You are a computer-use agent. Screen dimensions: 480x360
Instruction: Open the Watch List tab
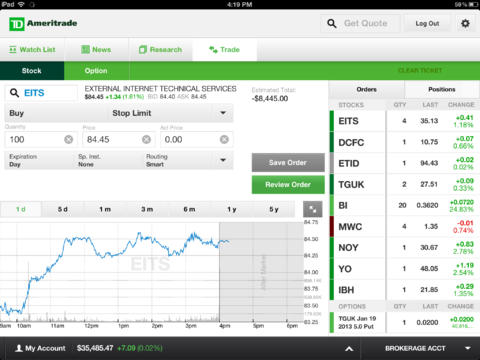pyautogui.click(x=32, y=50)
